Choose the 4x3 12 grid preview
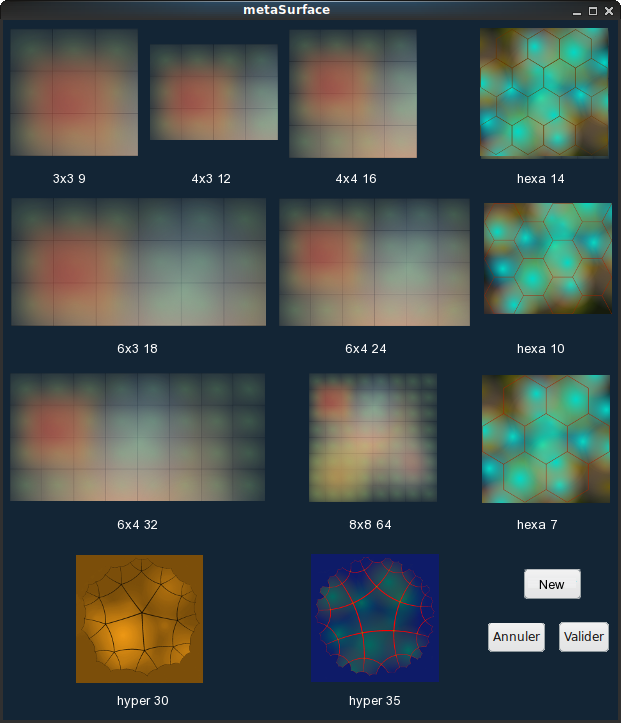 [213, 92]
